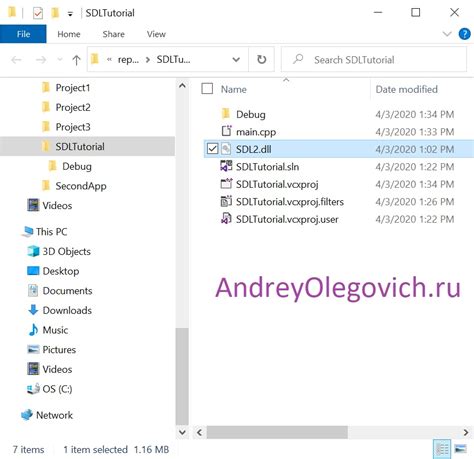Sort by the Name column header

[234, 89]
